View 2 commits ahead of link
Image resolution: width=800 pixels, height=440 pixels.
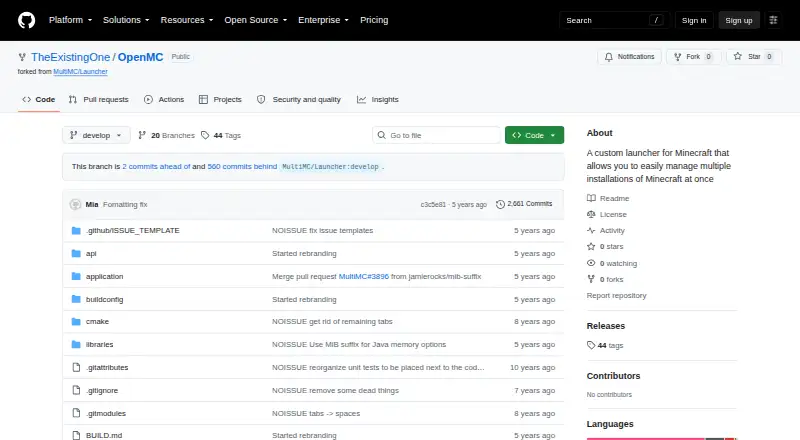156,166
